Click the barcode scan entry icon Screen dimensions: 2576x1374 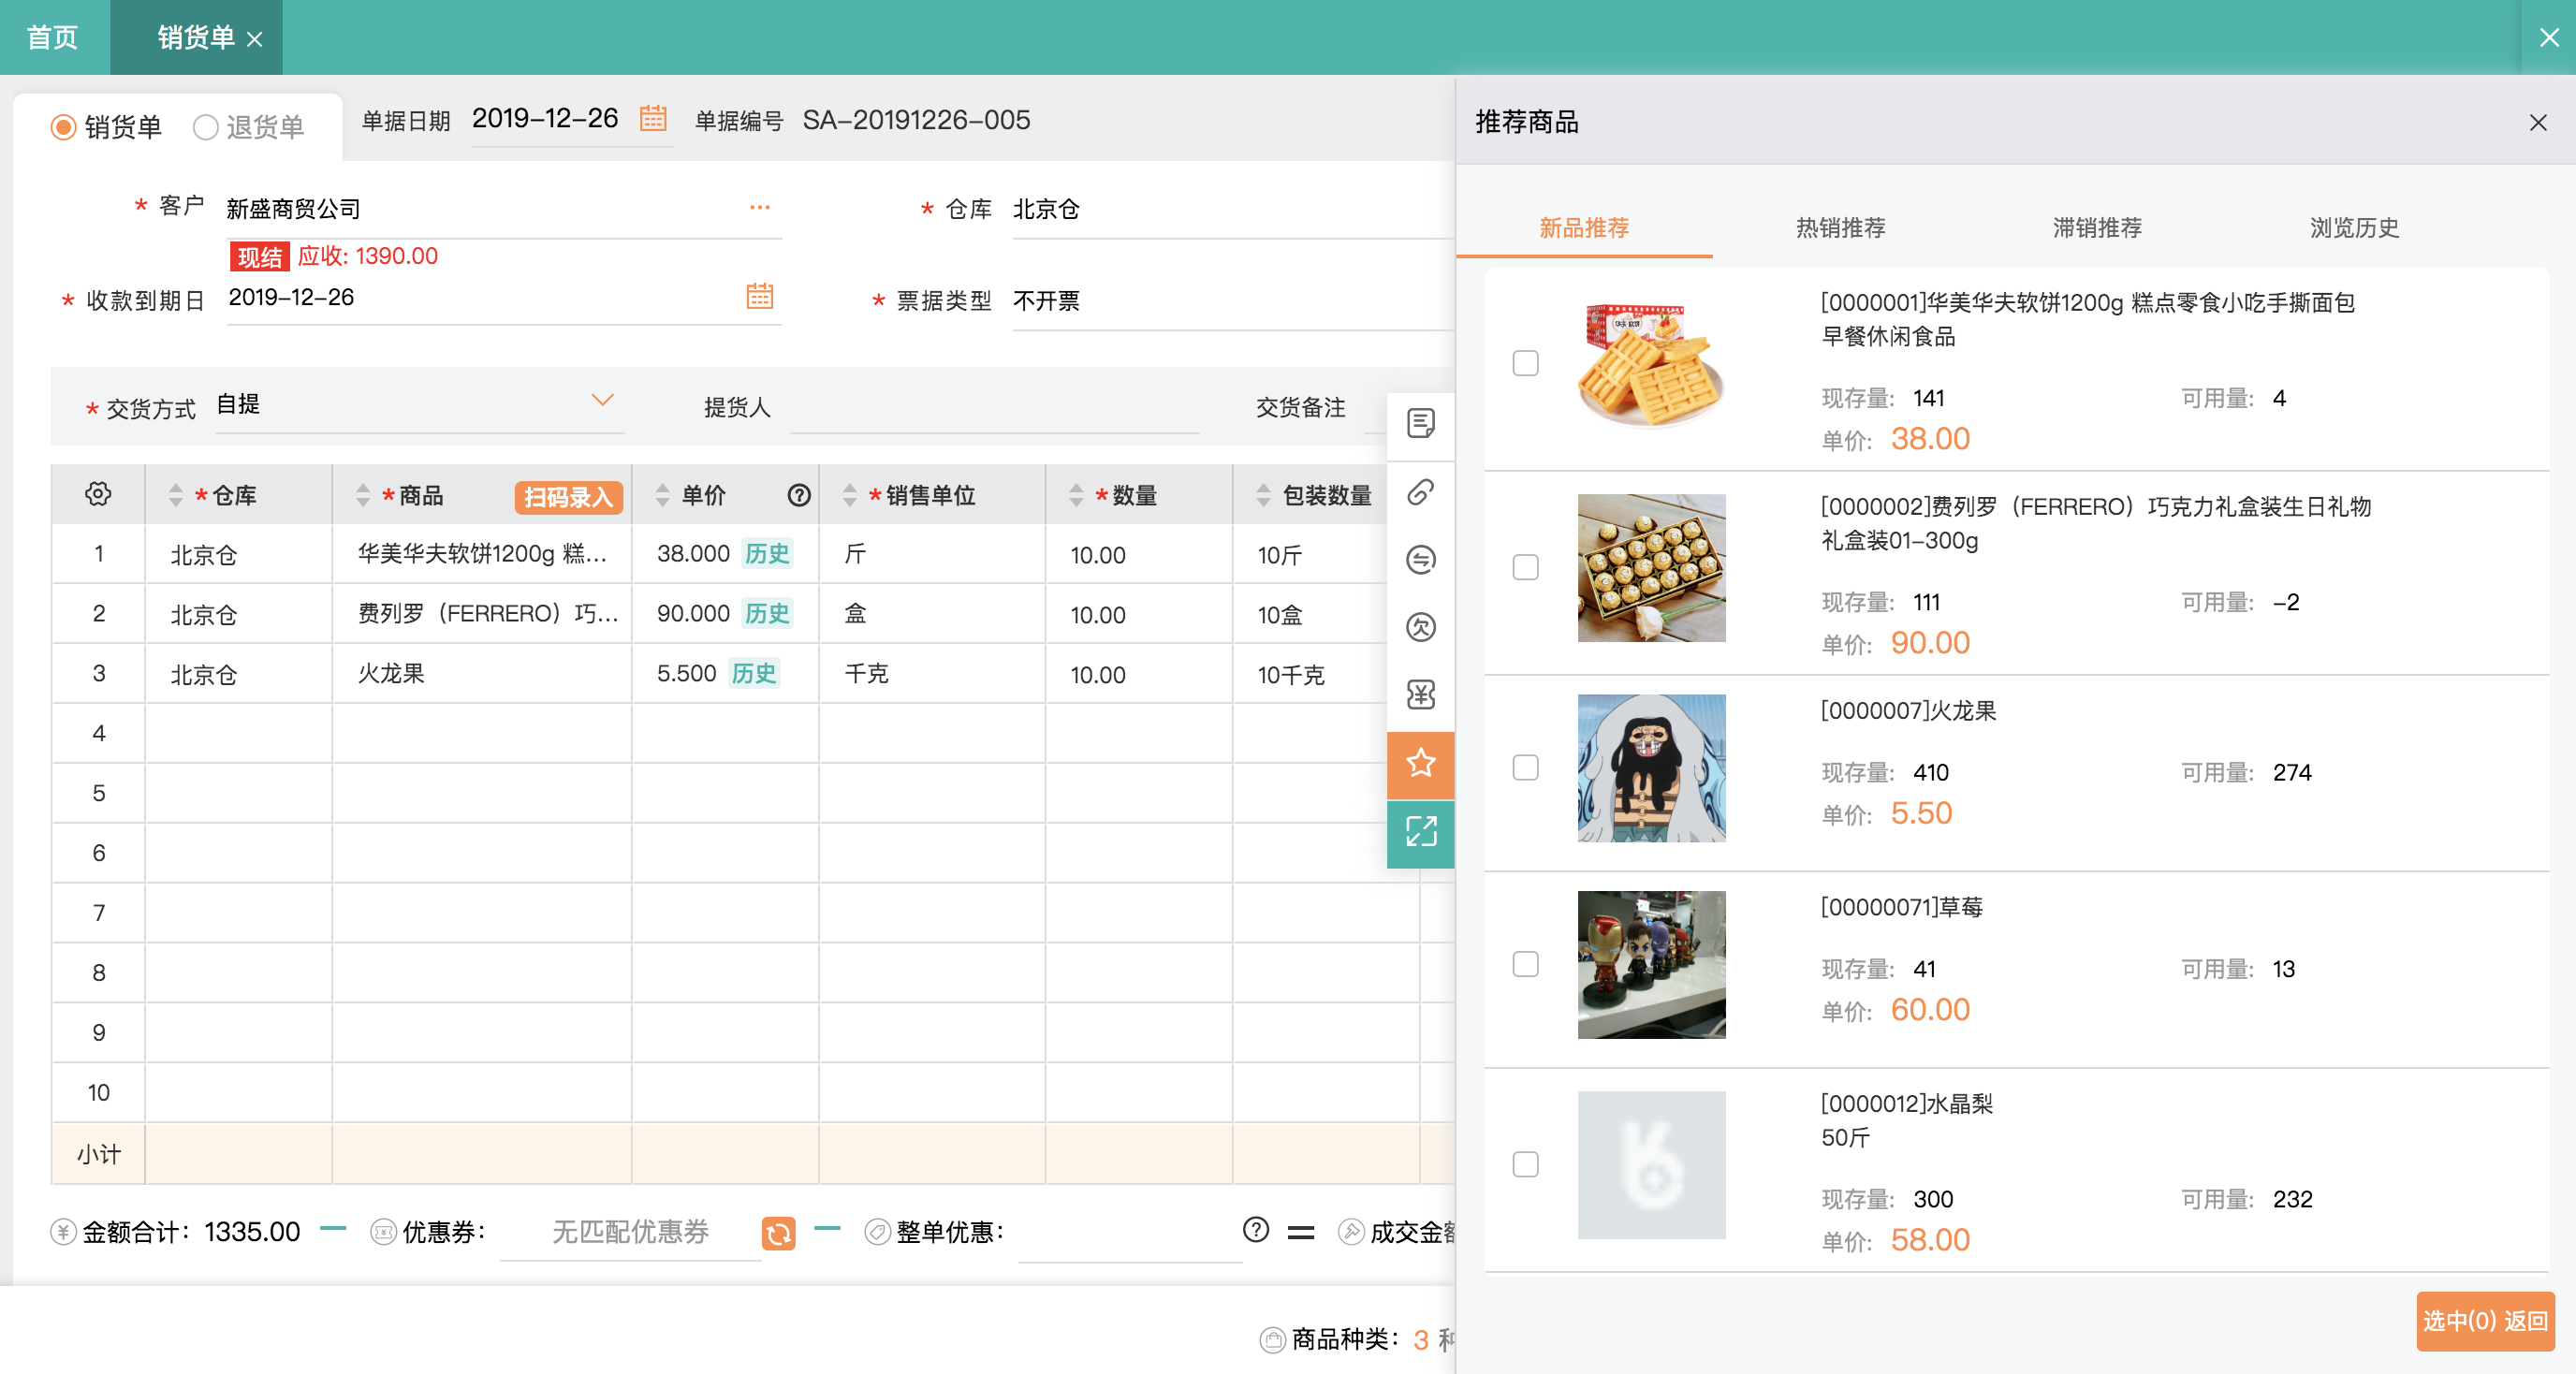click(571, 497)
